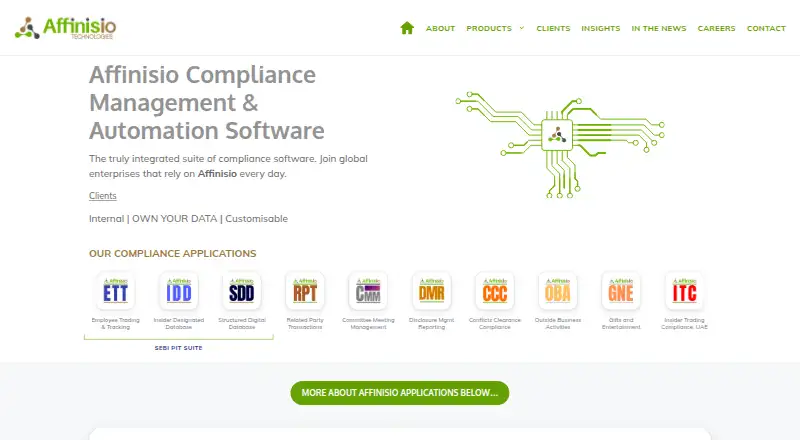The width and height of the screenshot is (800, 440).
Task: Click Disclosure Mgmt Reporting label
Action: (432, 324)
